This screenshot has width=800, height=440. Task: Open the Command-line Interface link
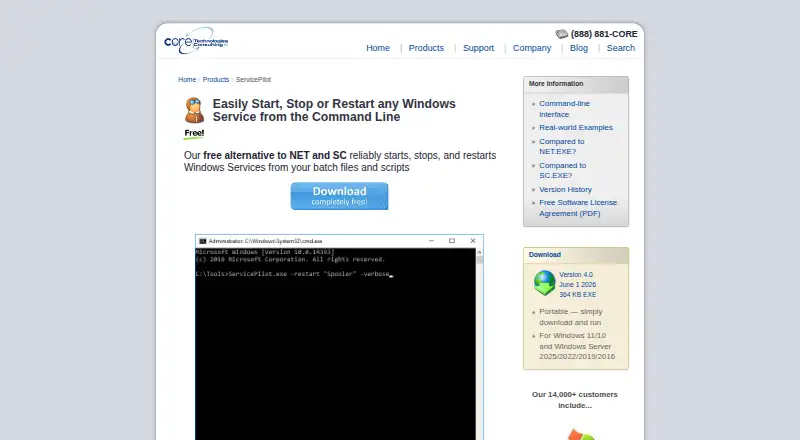click(564, 109)
